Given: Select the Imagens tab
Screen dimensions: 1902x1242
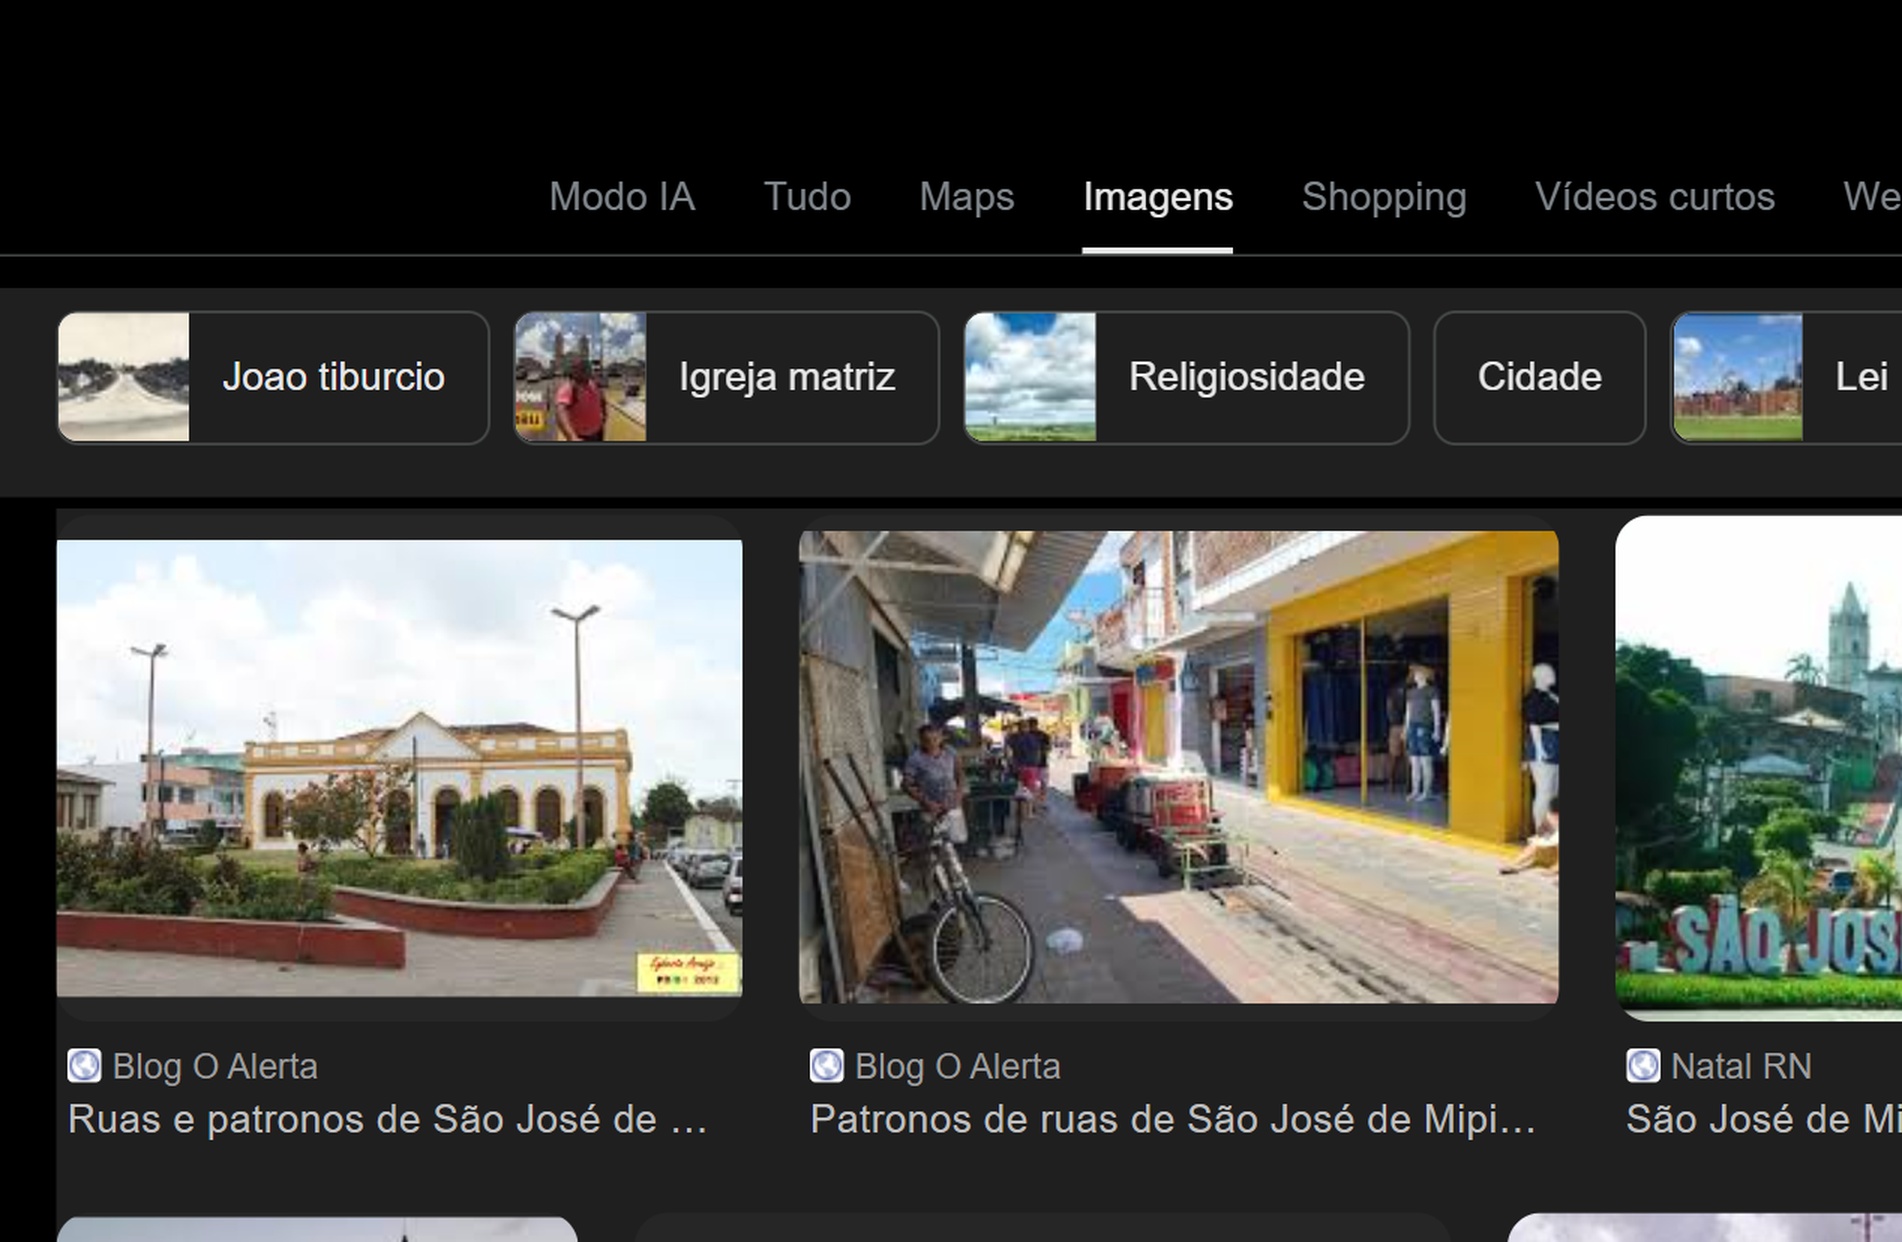Looking at the screenshot, I should pos(1157,197).
